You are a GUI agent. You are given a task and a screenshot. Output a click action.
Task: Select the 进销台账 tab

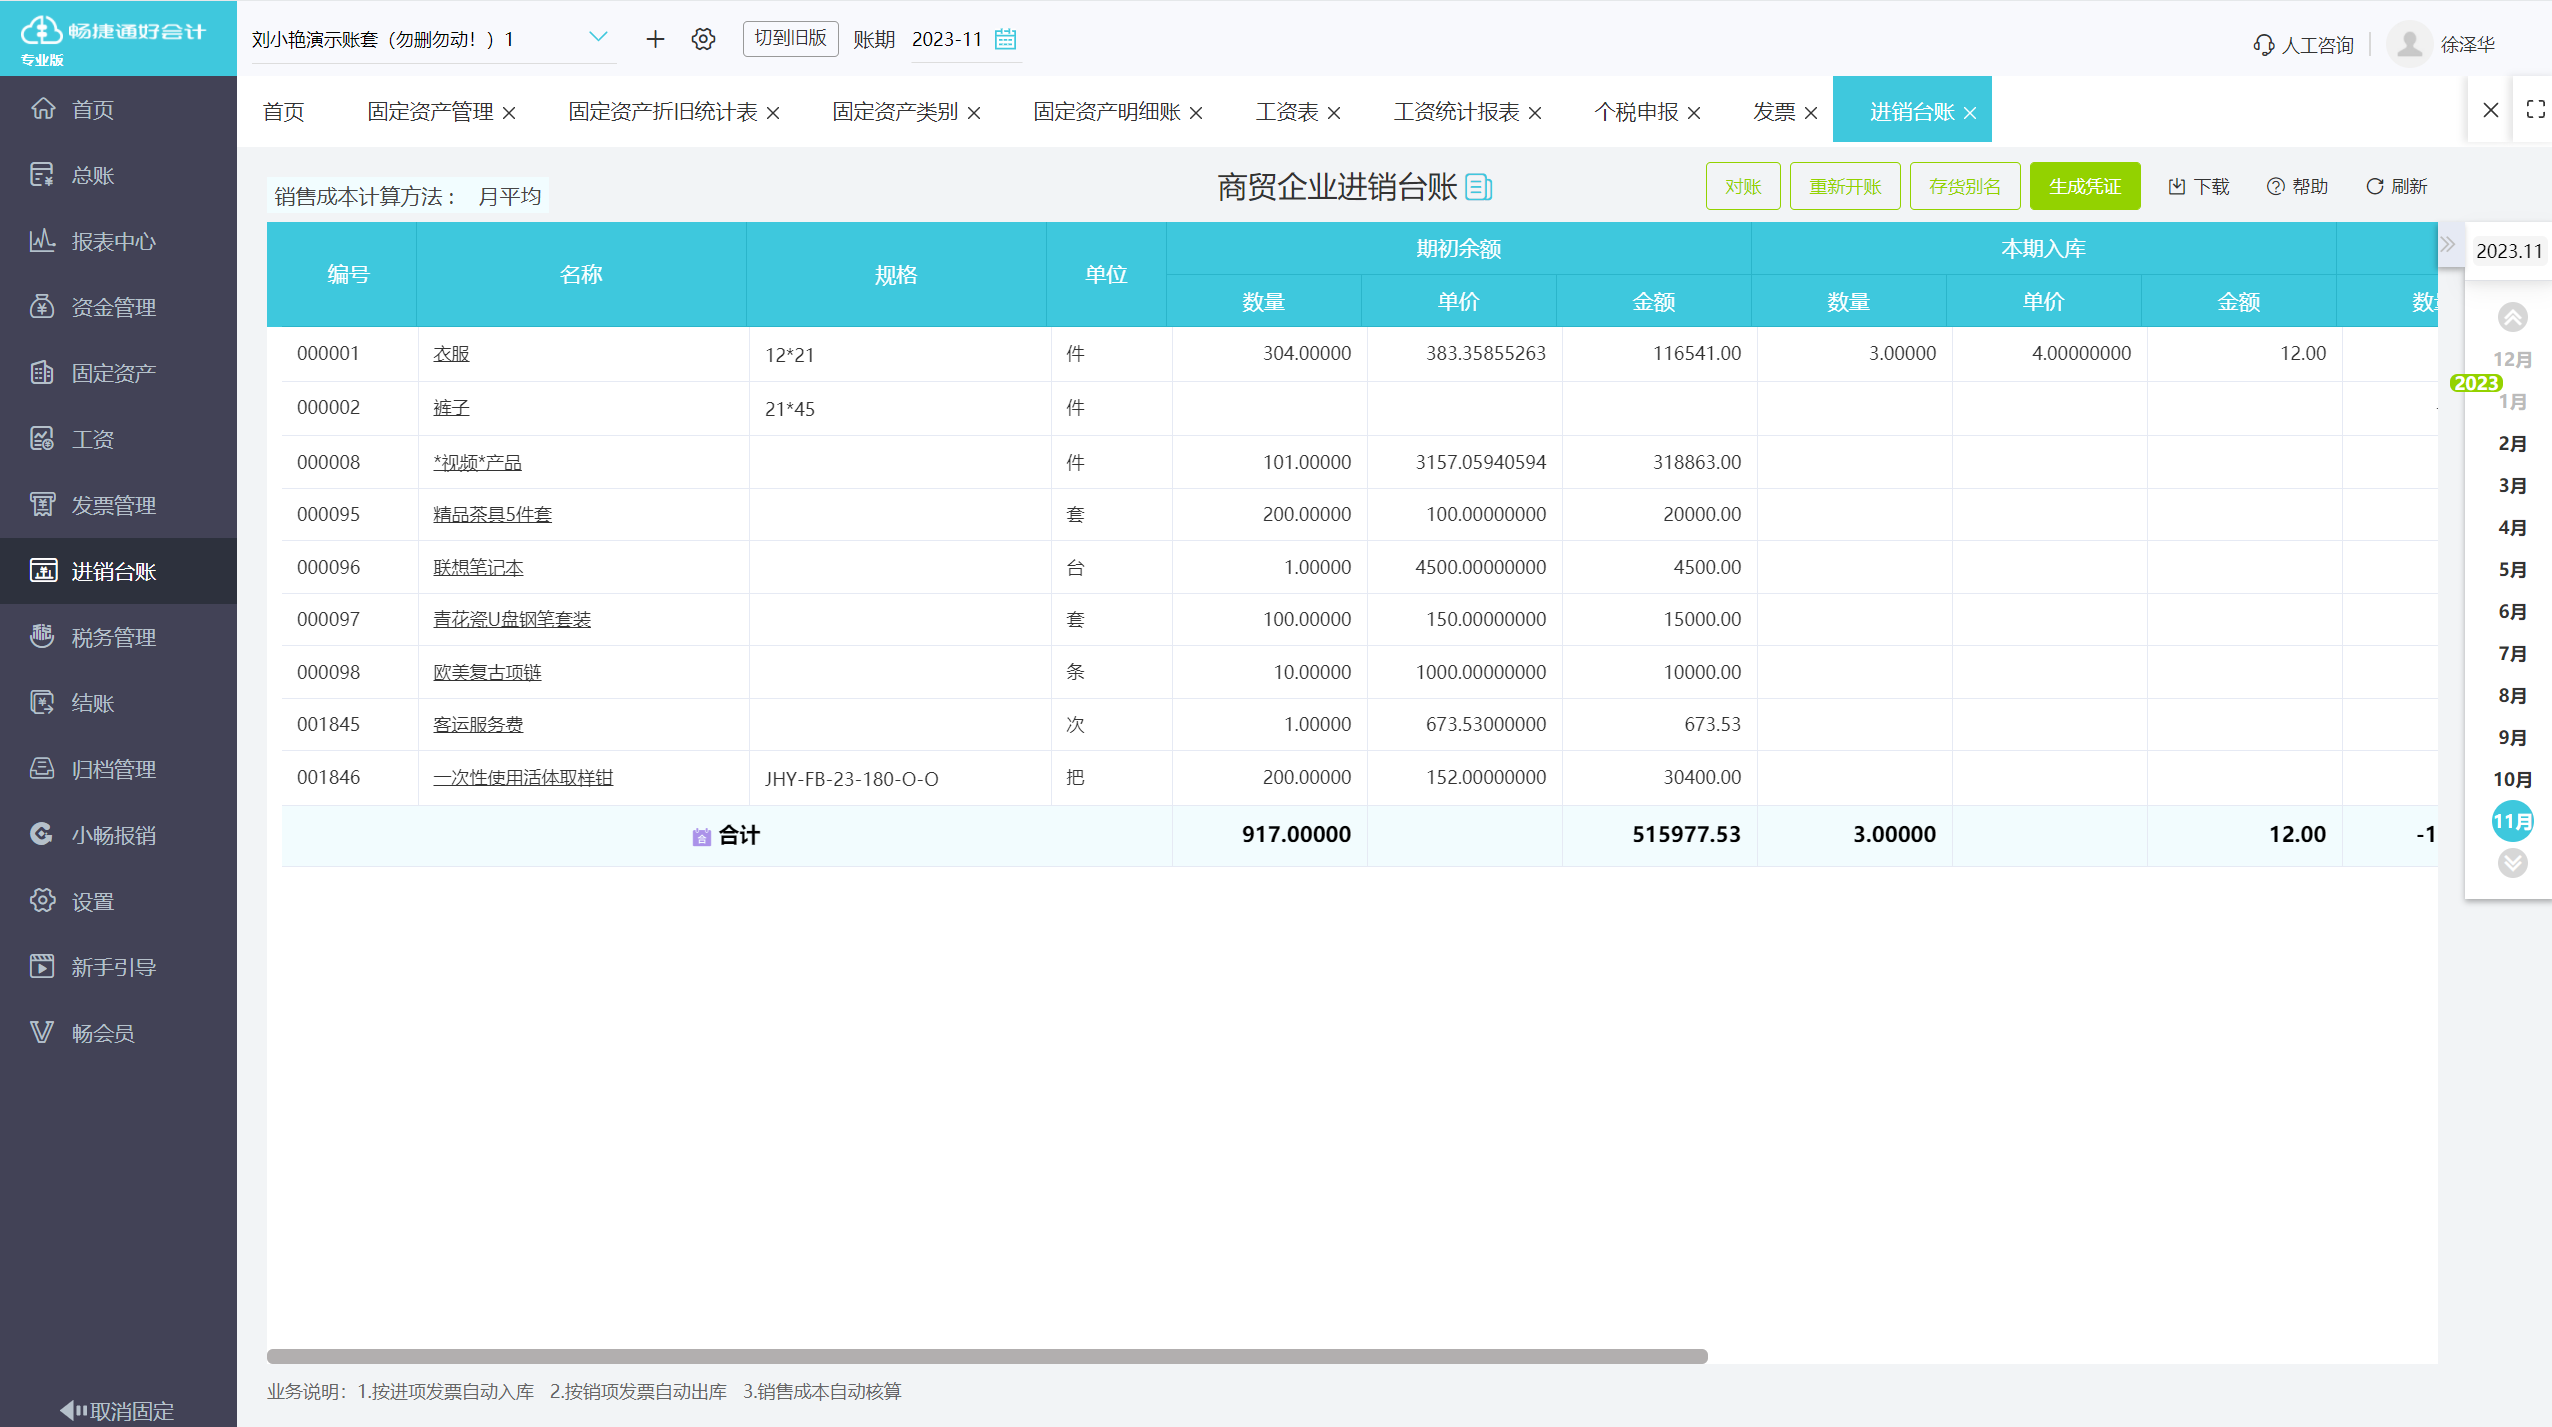pyautogui.click(x=1902, y=110)
